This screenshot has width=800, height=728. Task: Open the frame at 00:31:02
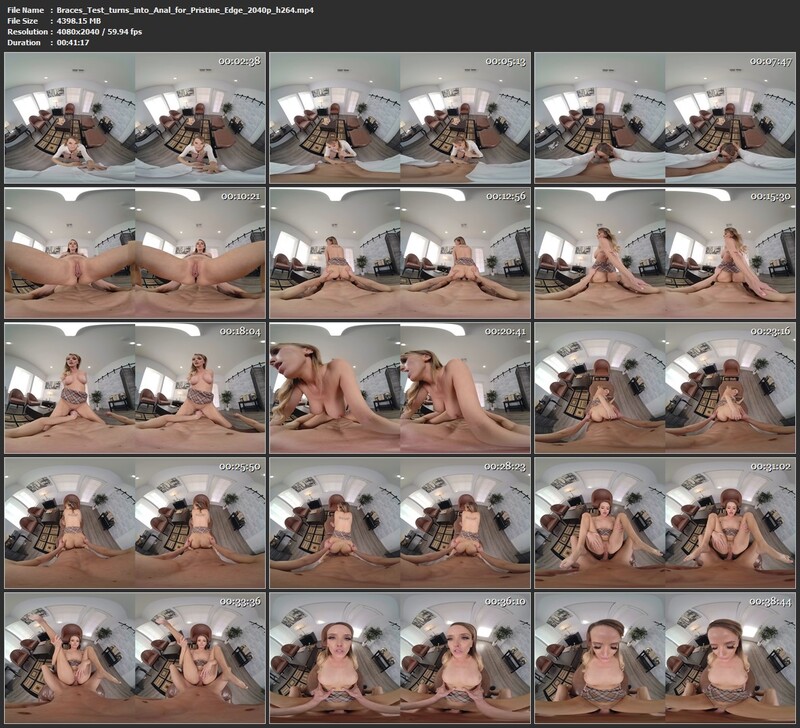pyautogui.click(x=665, y=522)
